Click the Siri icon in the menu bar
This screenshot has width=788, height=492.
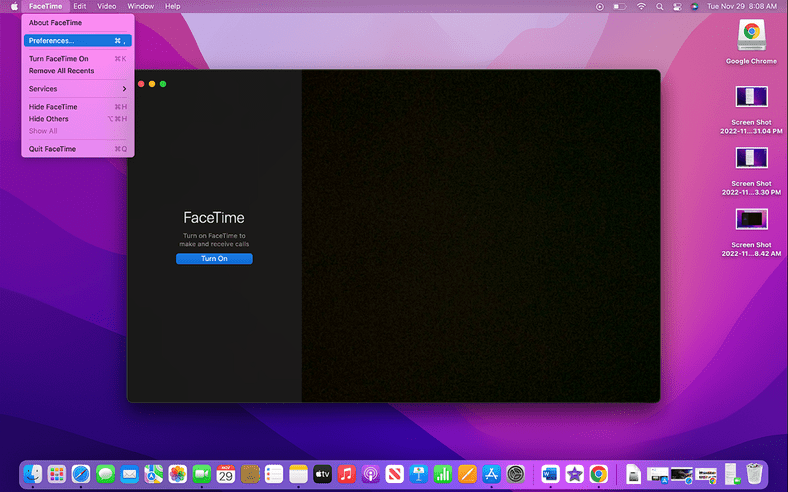pos(695,7)
